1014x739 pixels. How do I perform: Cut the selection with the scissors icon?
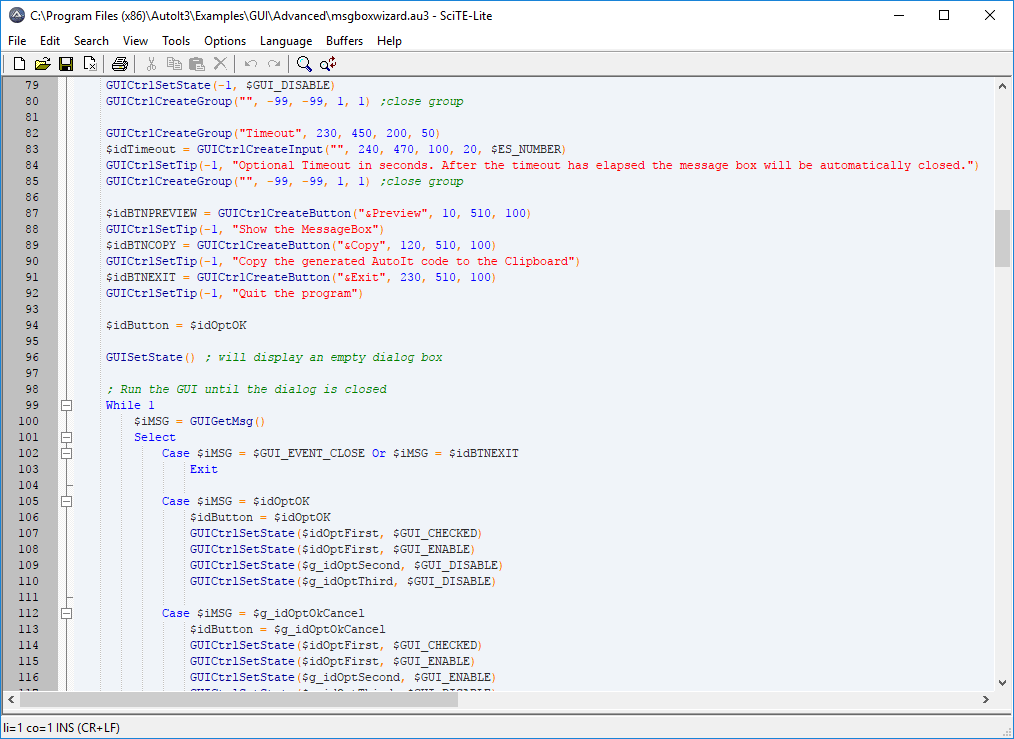[x=151, y=63]
